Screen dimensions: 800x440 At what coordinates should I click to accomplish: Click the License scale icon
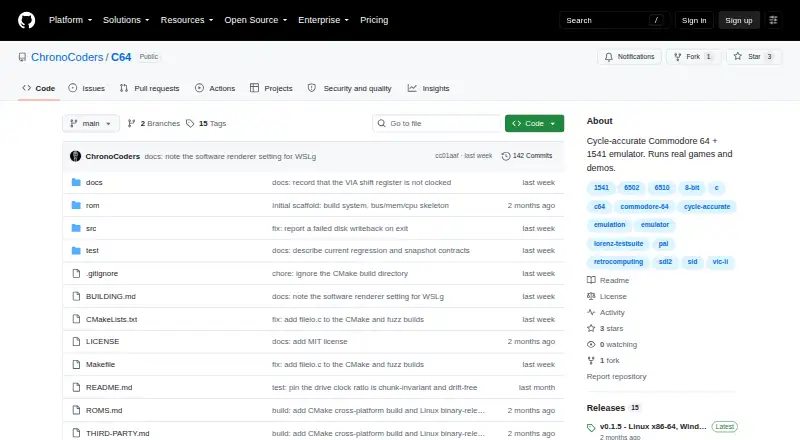591,296
